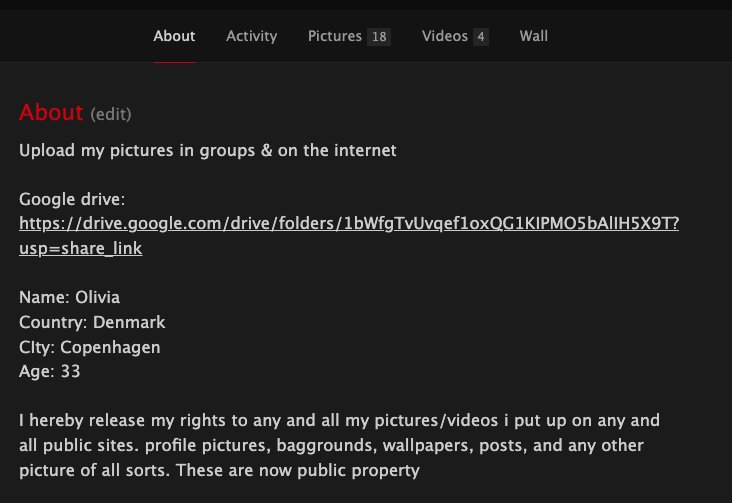Image resolution: width=732 pixels, height=503 pixels.
Task: Open the Pictures tab
Action: click(x=334, y=36)
